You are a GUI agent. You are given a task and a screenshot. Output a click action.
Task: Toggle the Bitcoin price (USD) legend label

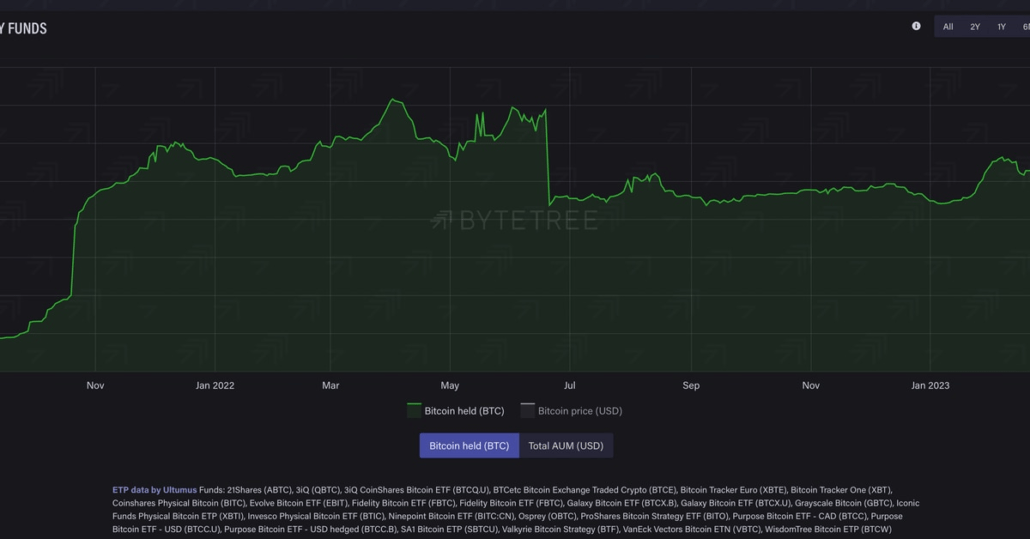coord(579,411)
